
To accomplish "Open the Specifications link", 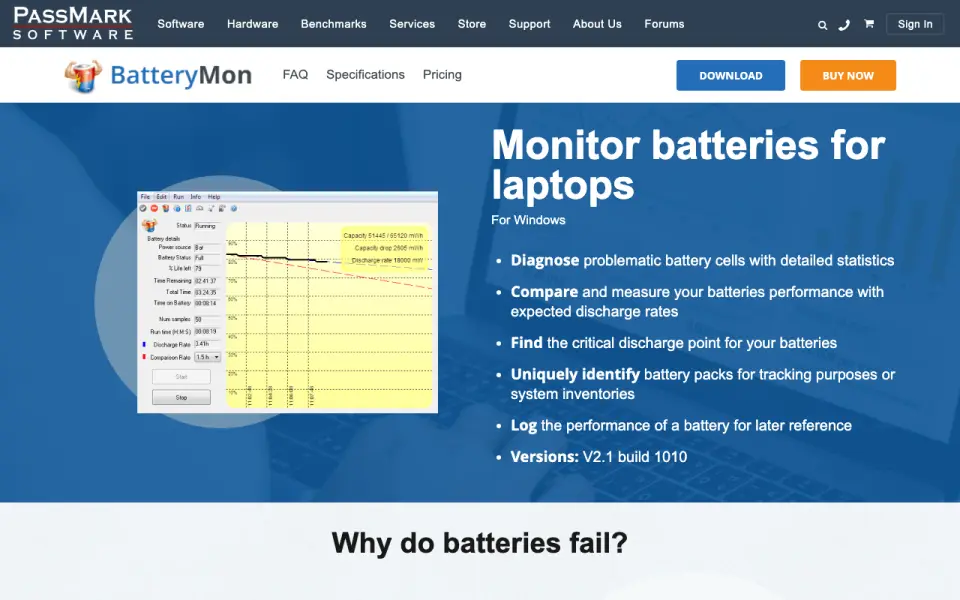I will [x=366, y=75].
